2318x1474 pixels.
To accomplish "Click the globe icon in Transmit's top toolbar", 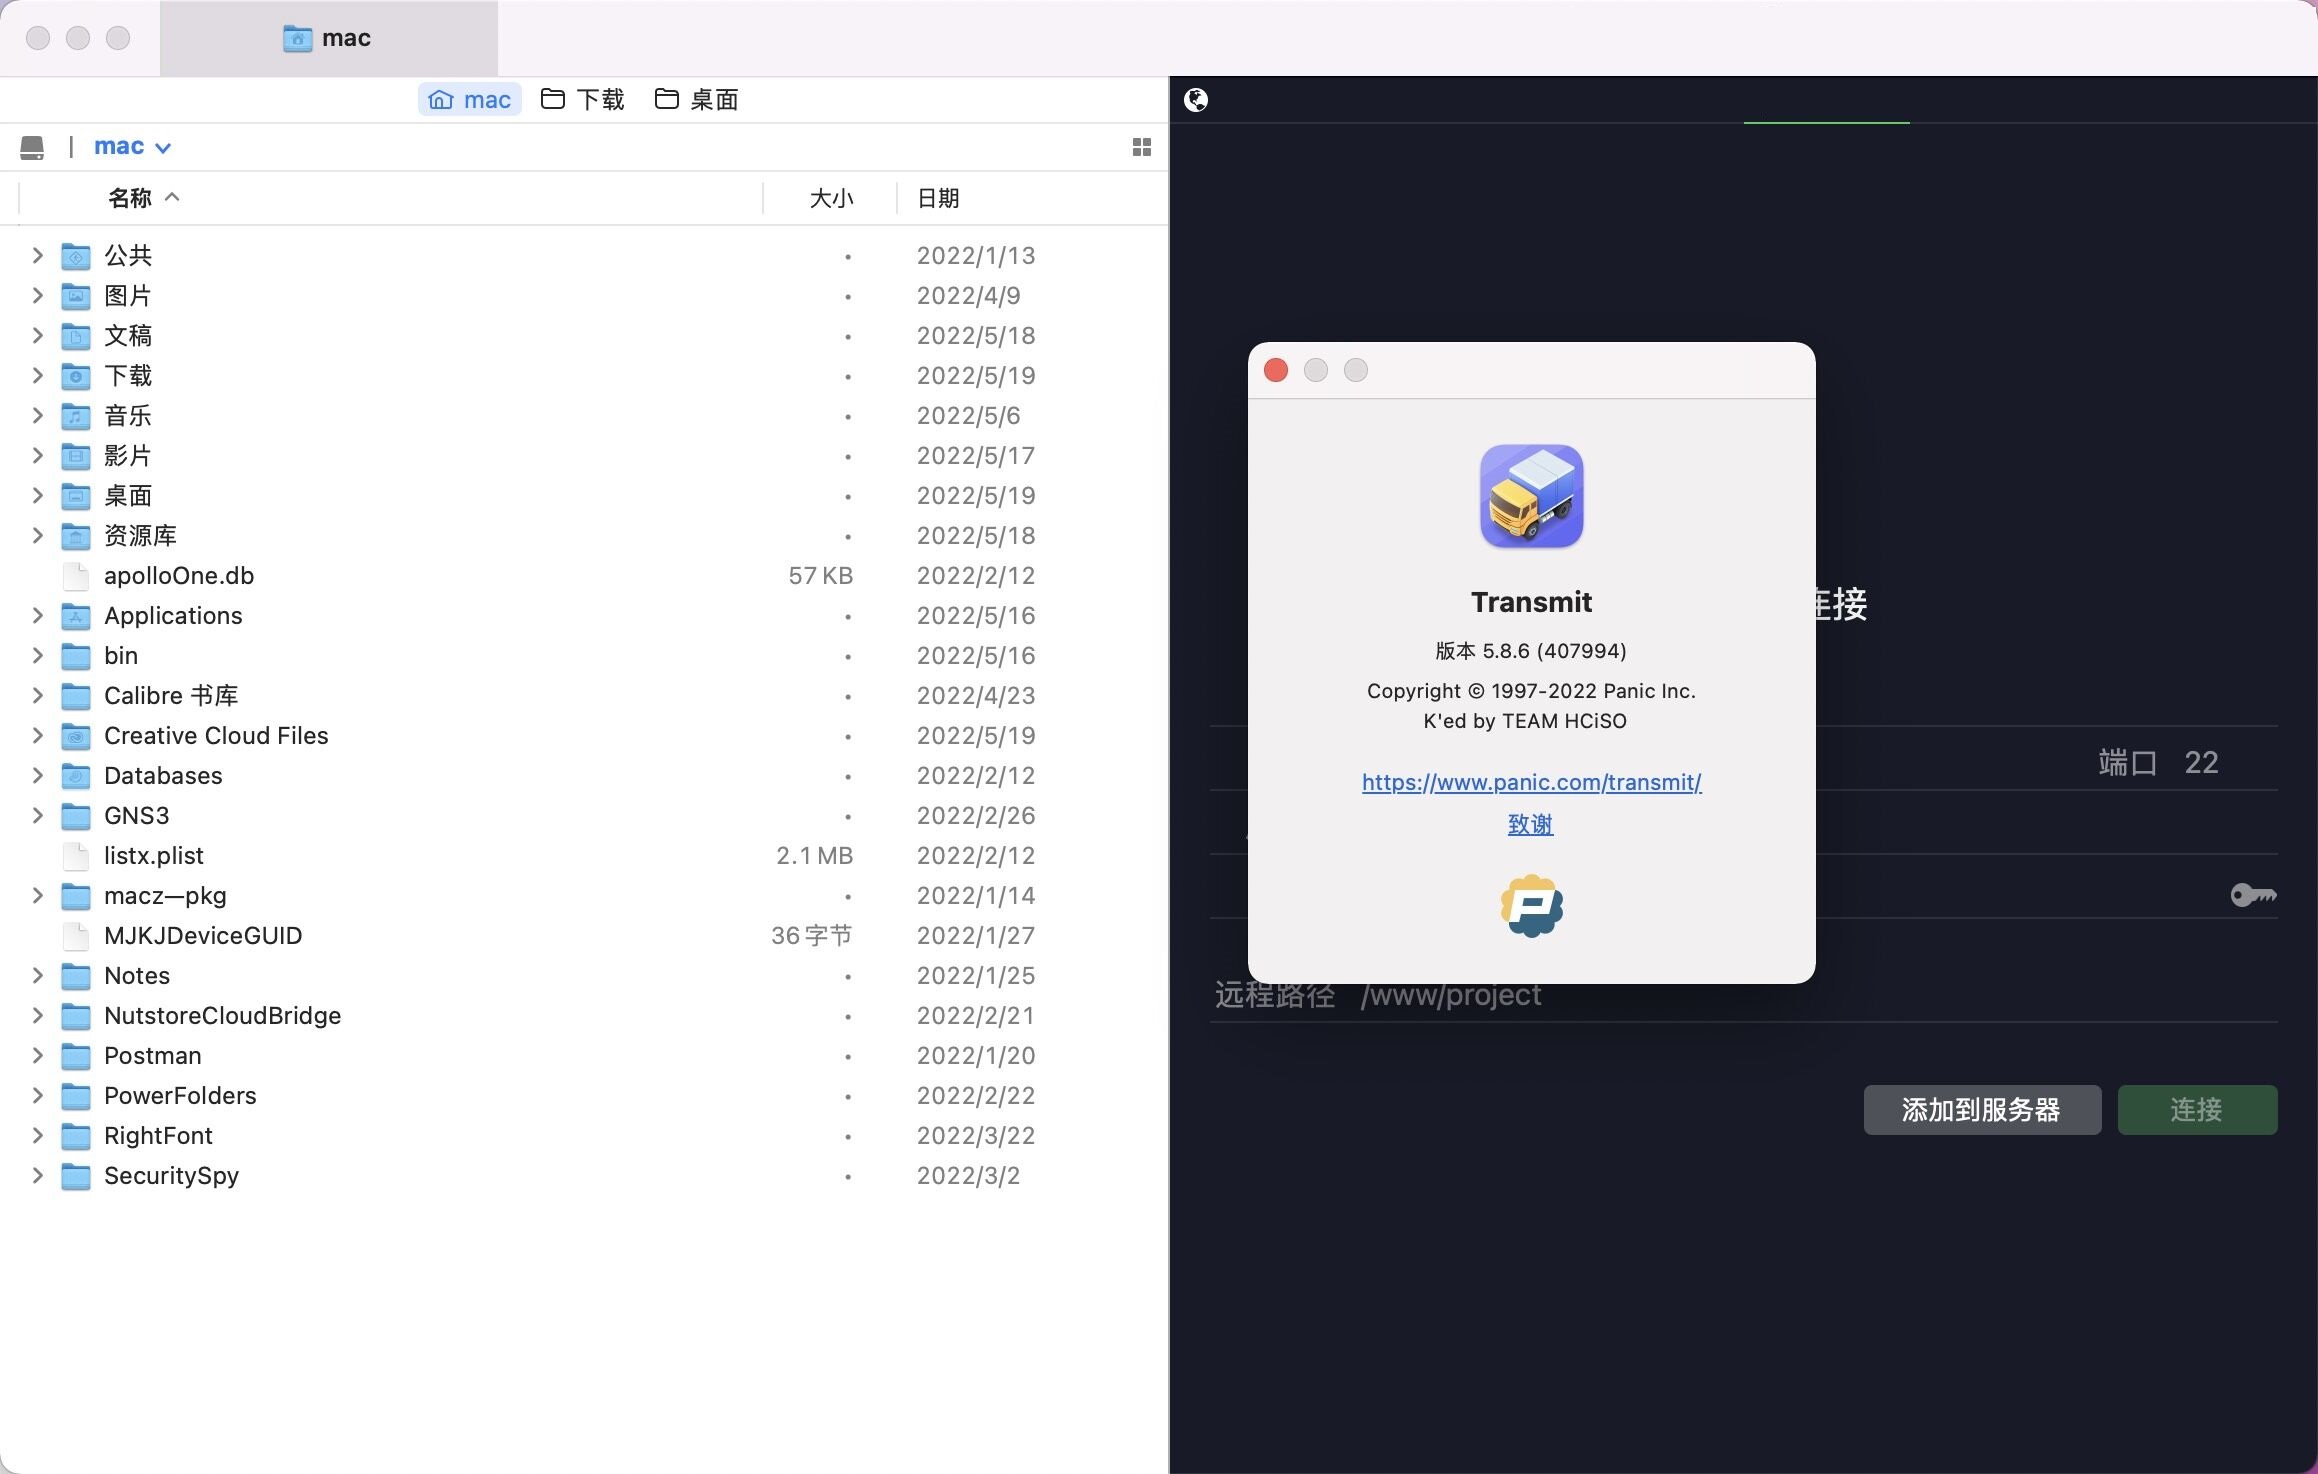I will point(1196,100).
